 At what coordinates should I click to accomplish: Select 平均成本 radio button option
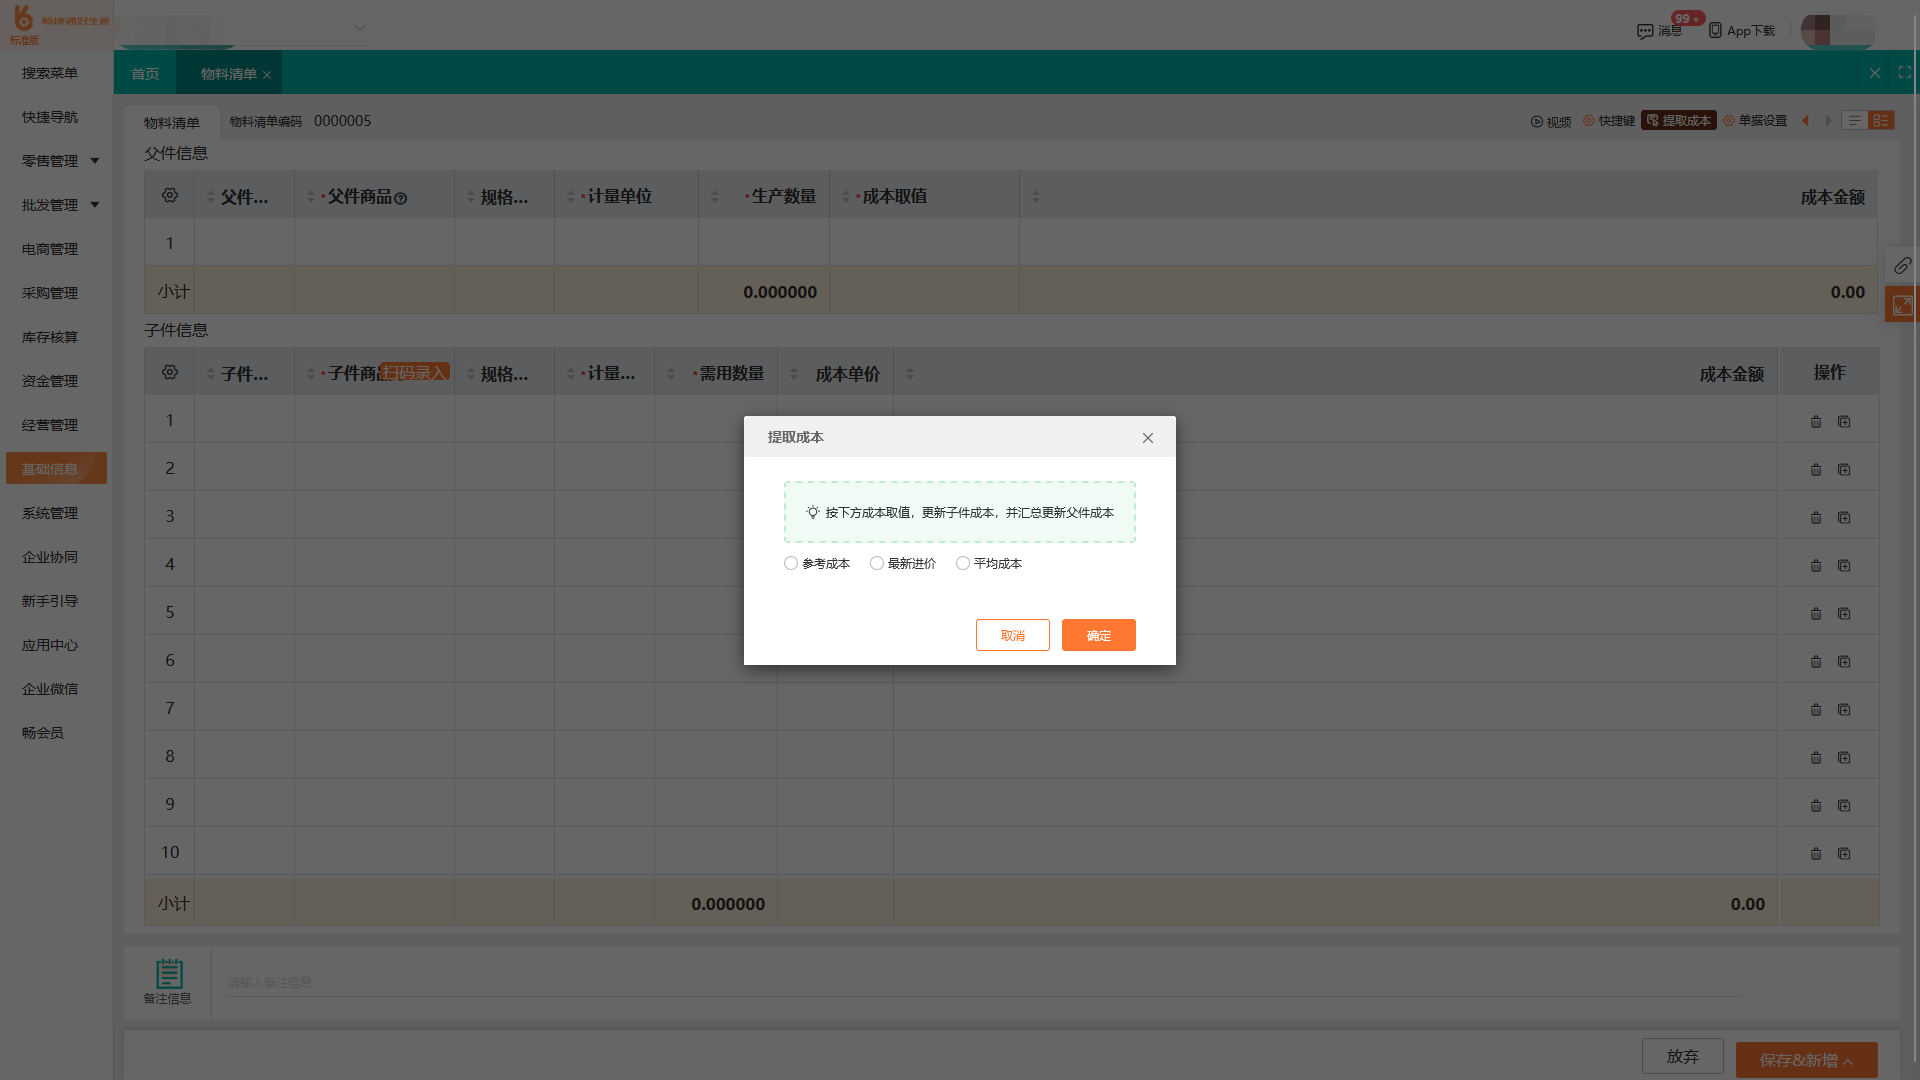click(x=963, y=563)
